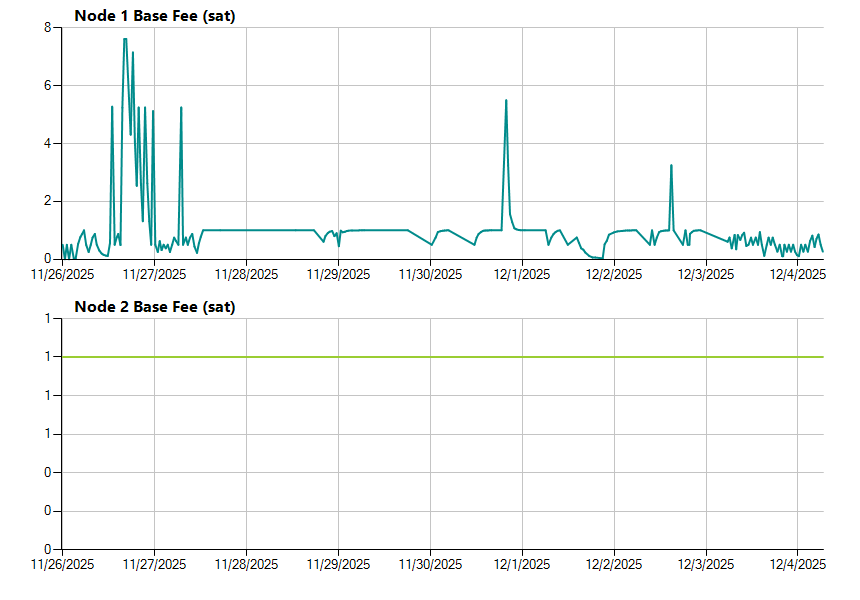Select the 8 label on Node 1 y-axis
Viewport: 860px width, 600px height.
point(47,28)
